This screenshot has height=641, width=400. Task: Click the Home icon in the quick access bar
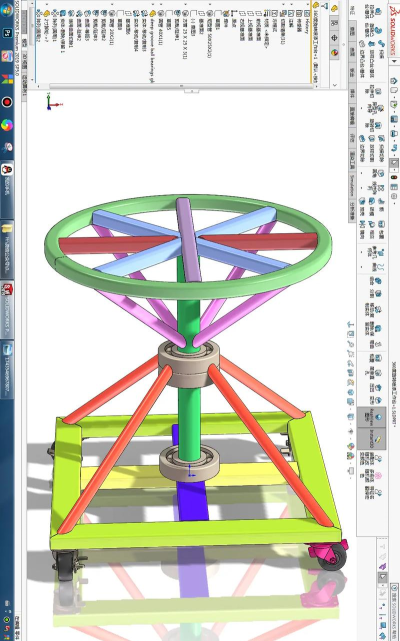tap(394, 81)
